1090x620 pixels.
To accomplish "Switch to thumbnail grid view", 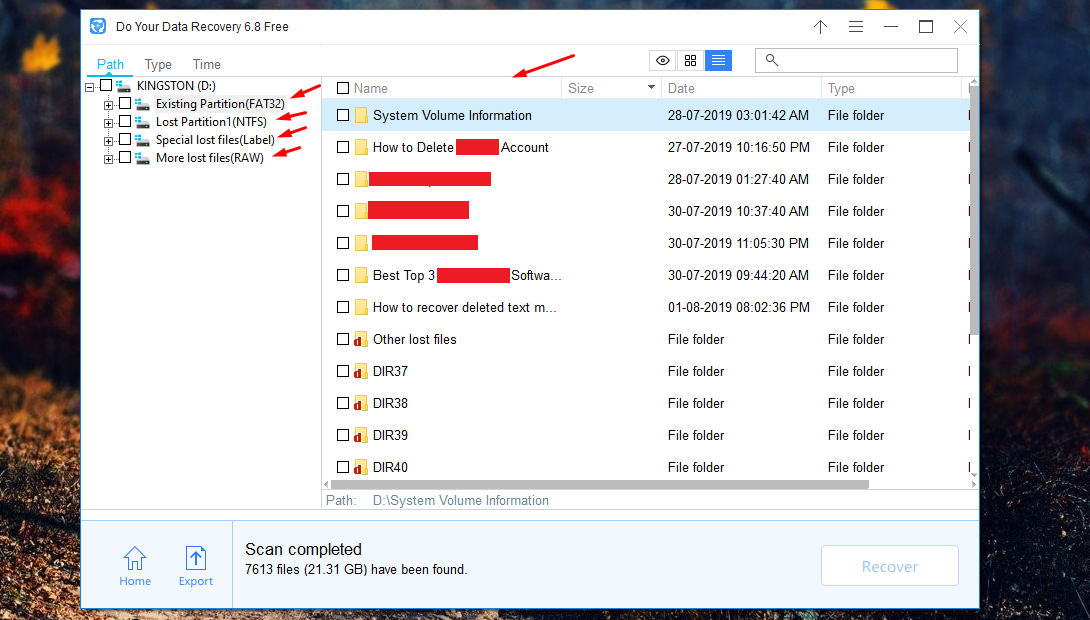I will pyautogui.click(x=690, y=60).
